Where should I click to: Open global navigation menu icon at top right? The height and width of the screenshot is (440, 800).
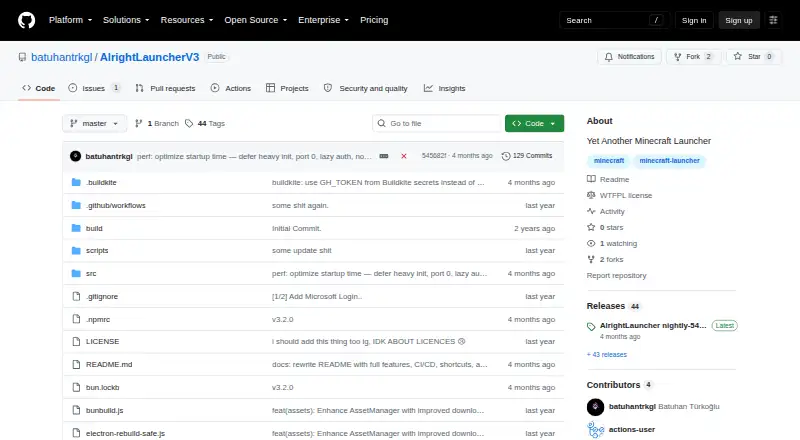coord(773,20)
